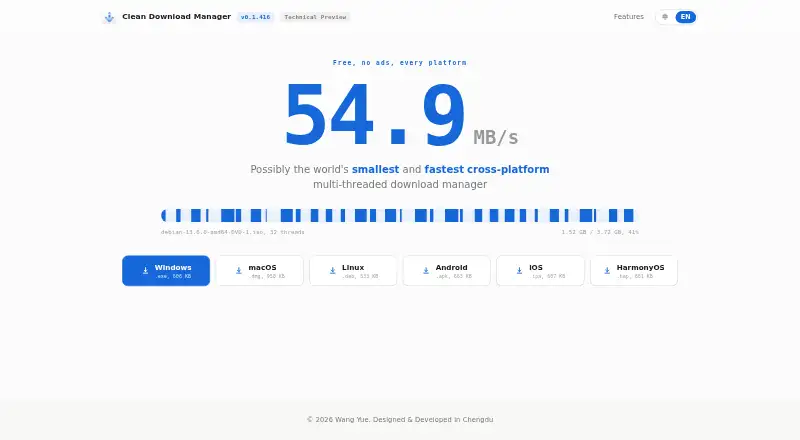Switch language with the EN button

point(685,17)
